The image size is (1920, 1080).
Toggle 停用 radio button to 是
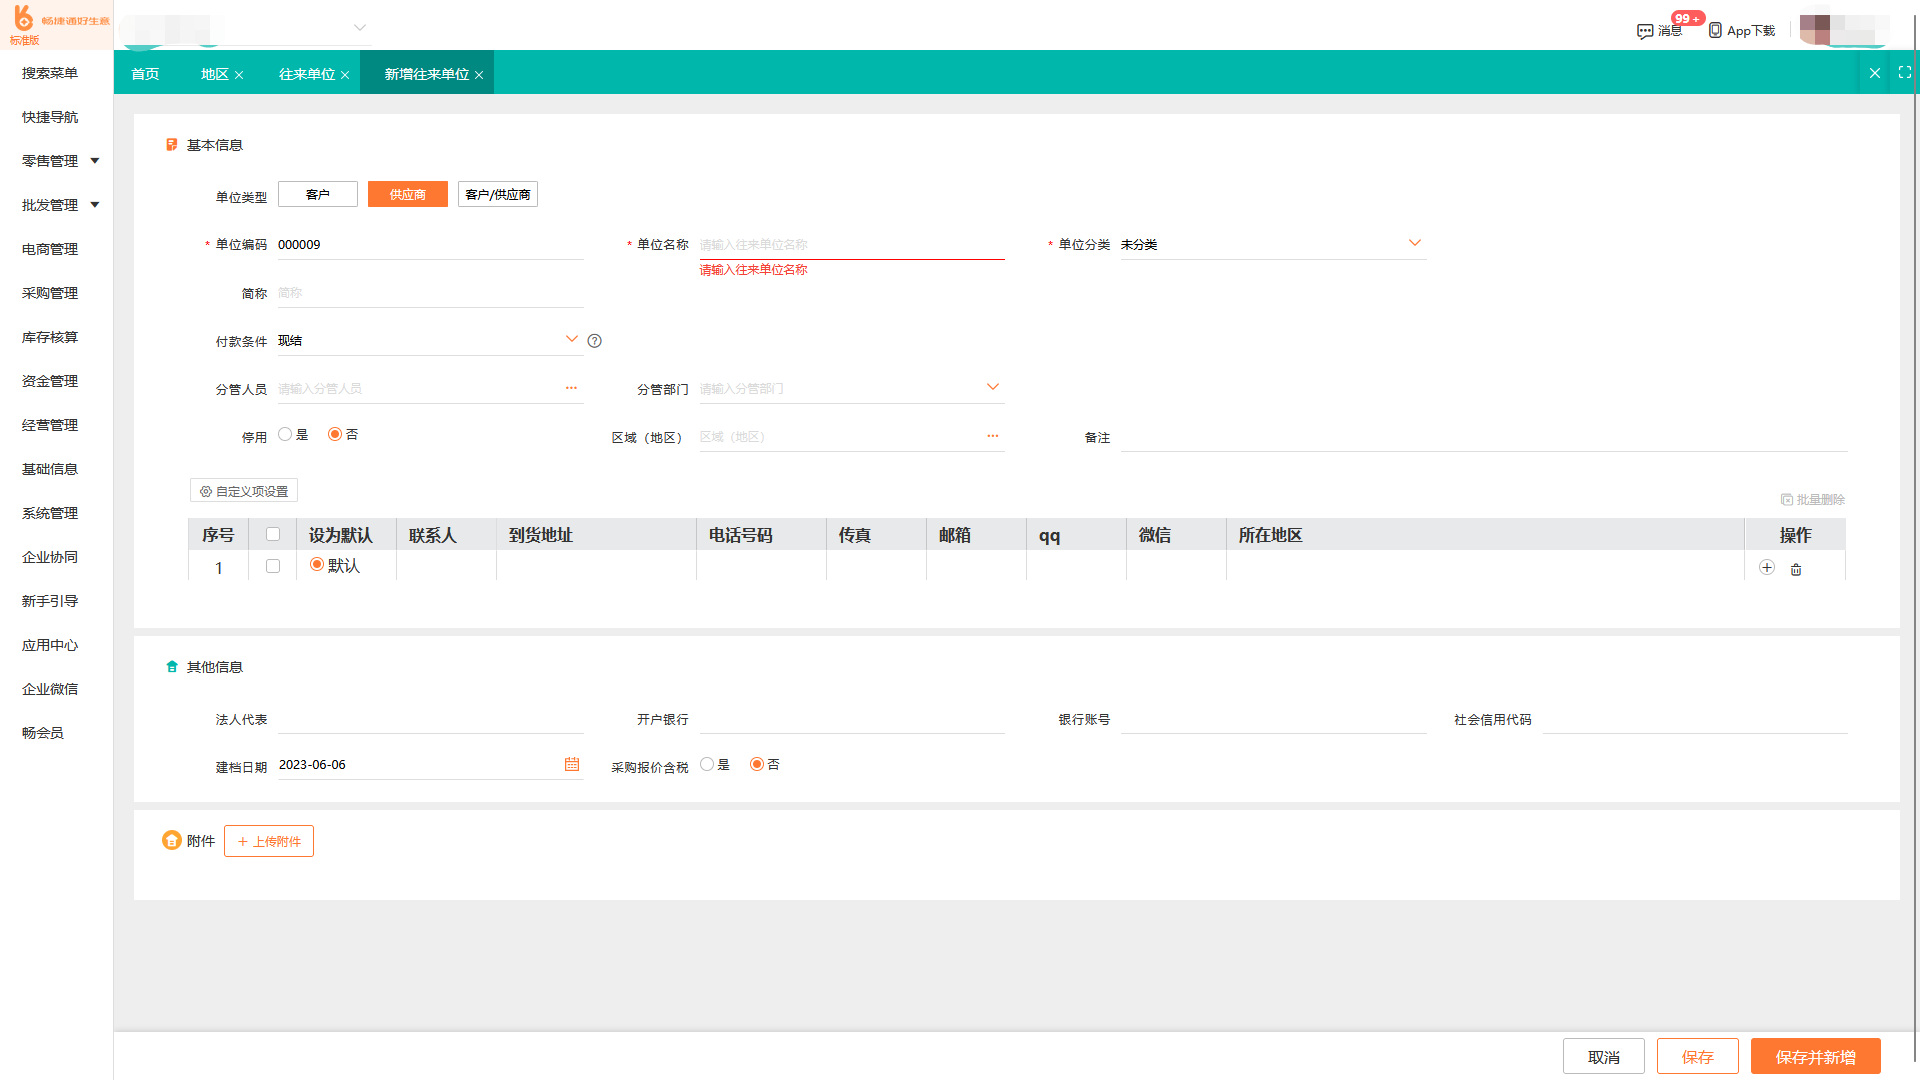pos(287,434)
